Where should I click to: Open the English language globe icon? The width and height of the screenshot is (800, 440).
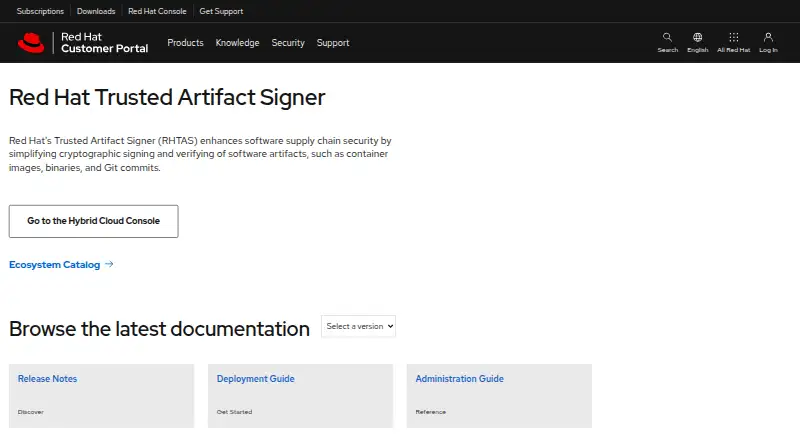[x=697, y=37]
